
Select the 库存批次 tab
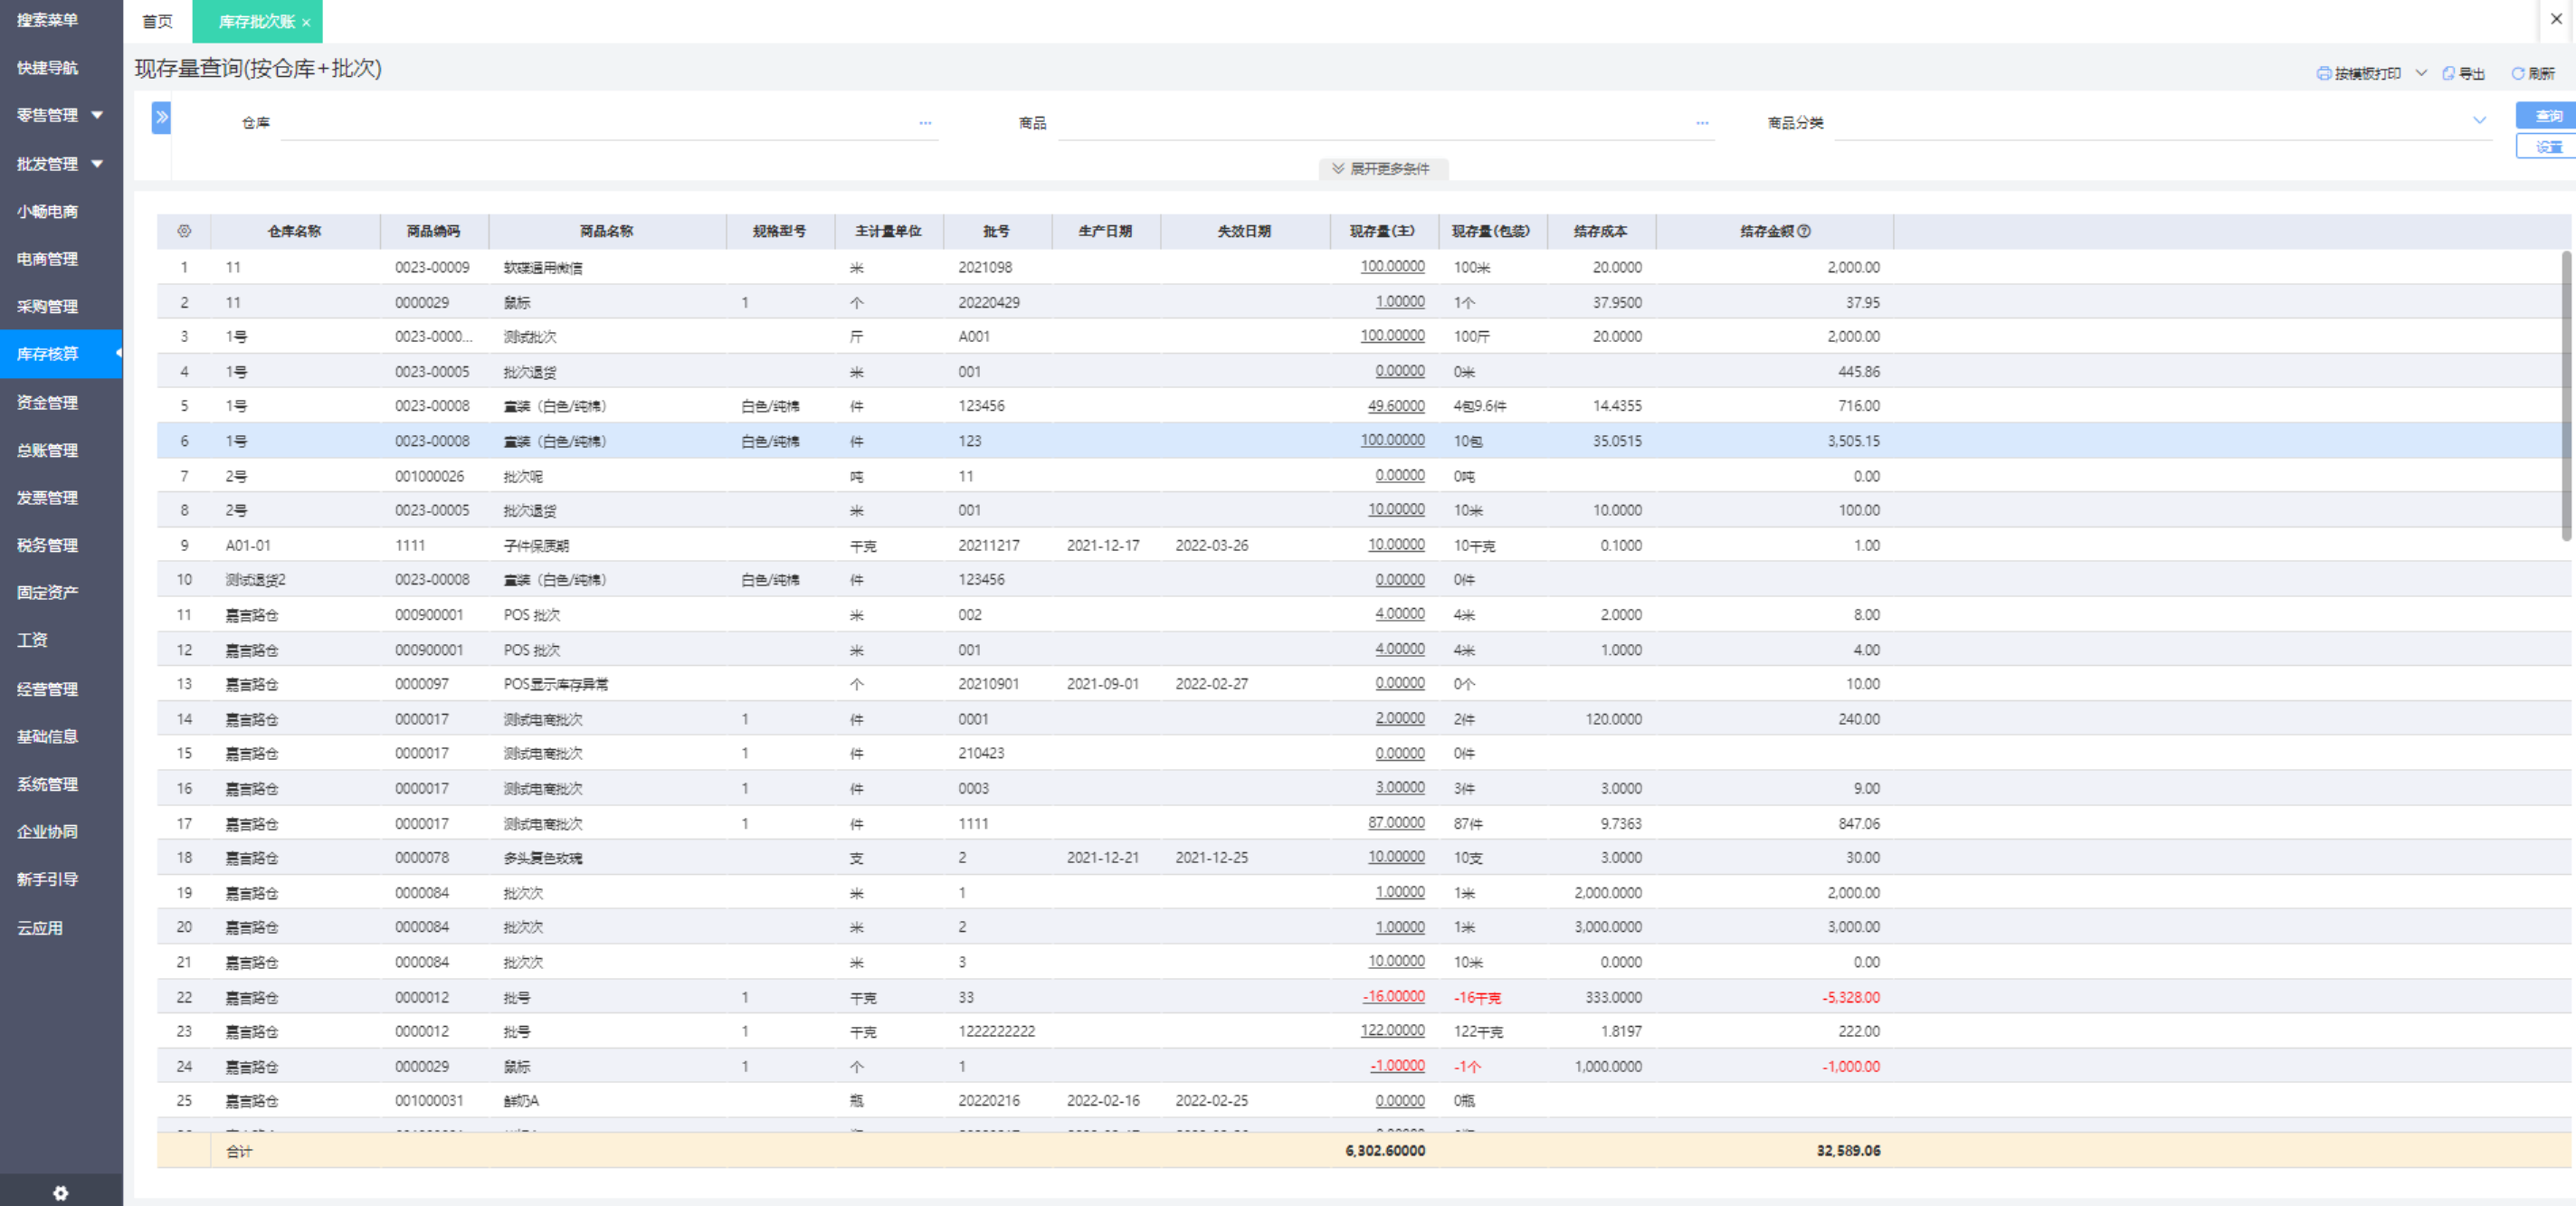click(253, 22)
